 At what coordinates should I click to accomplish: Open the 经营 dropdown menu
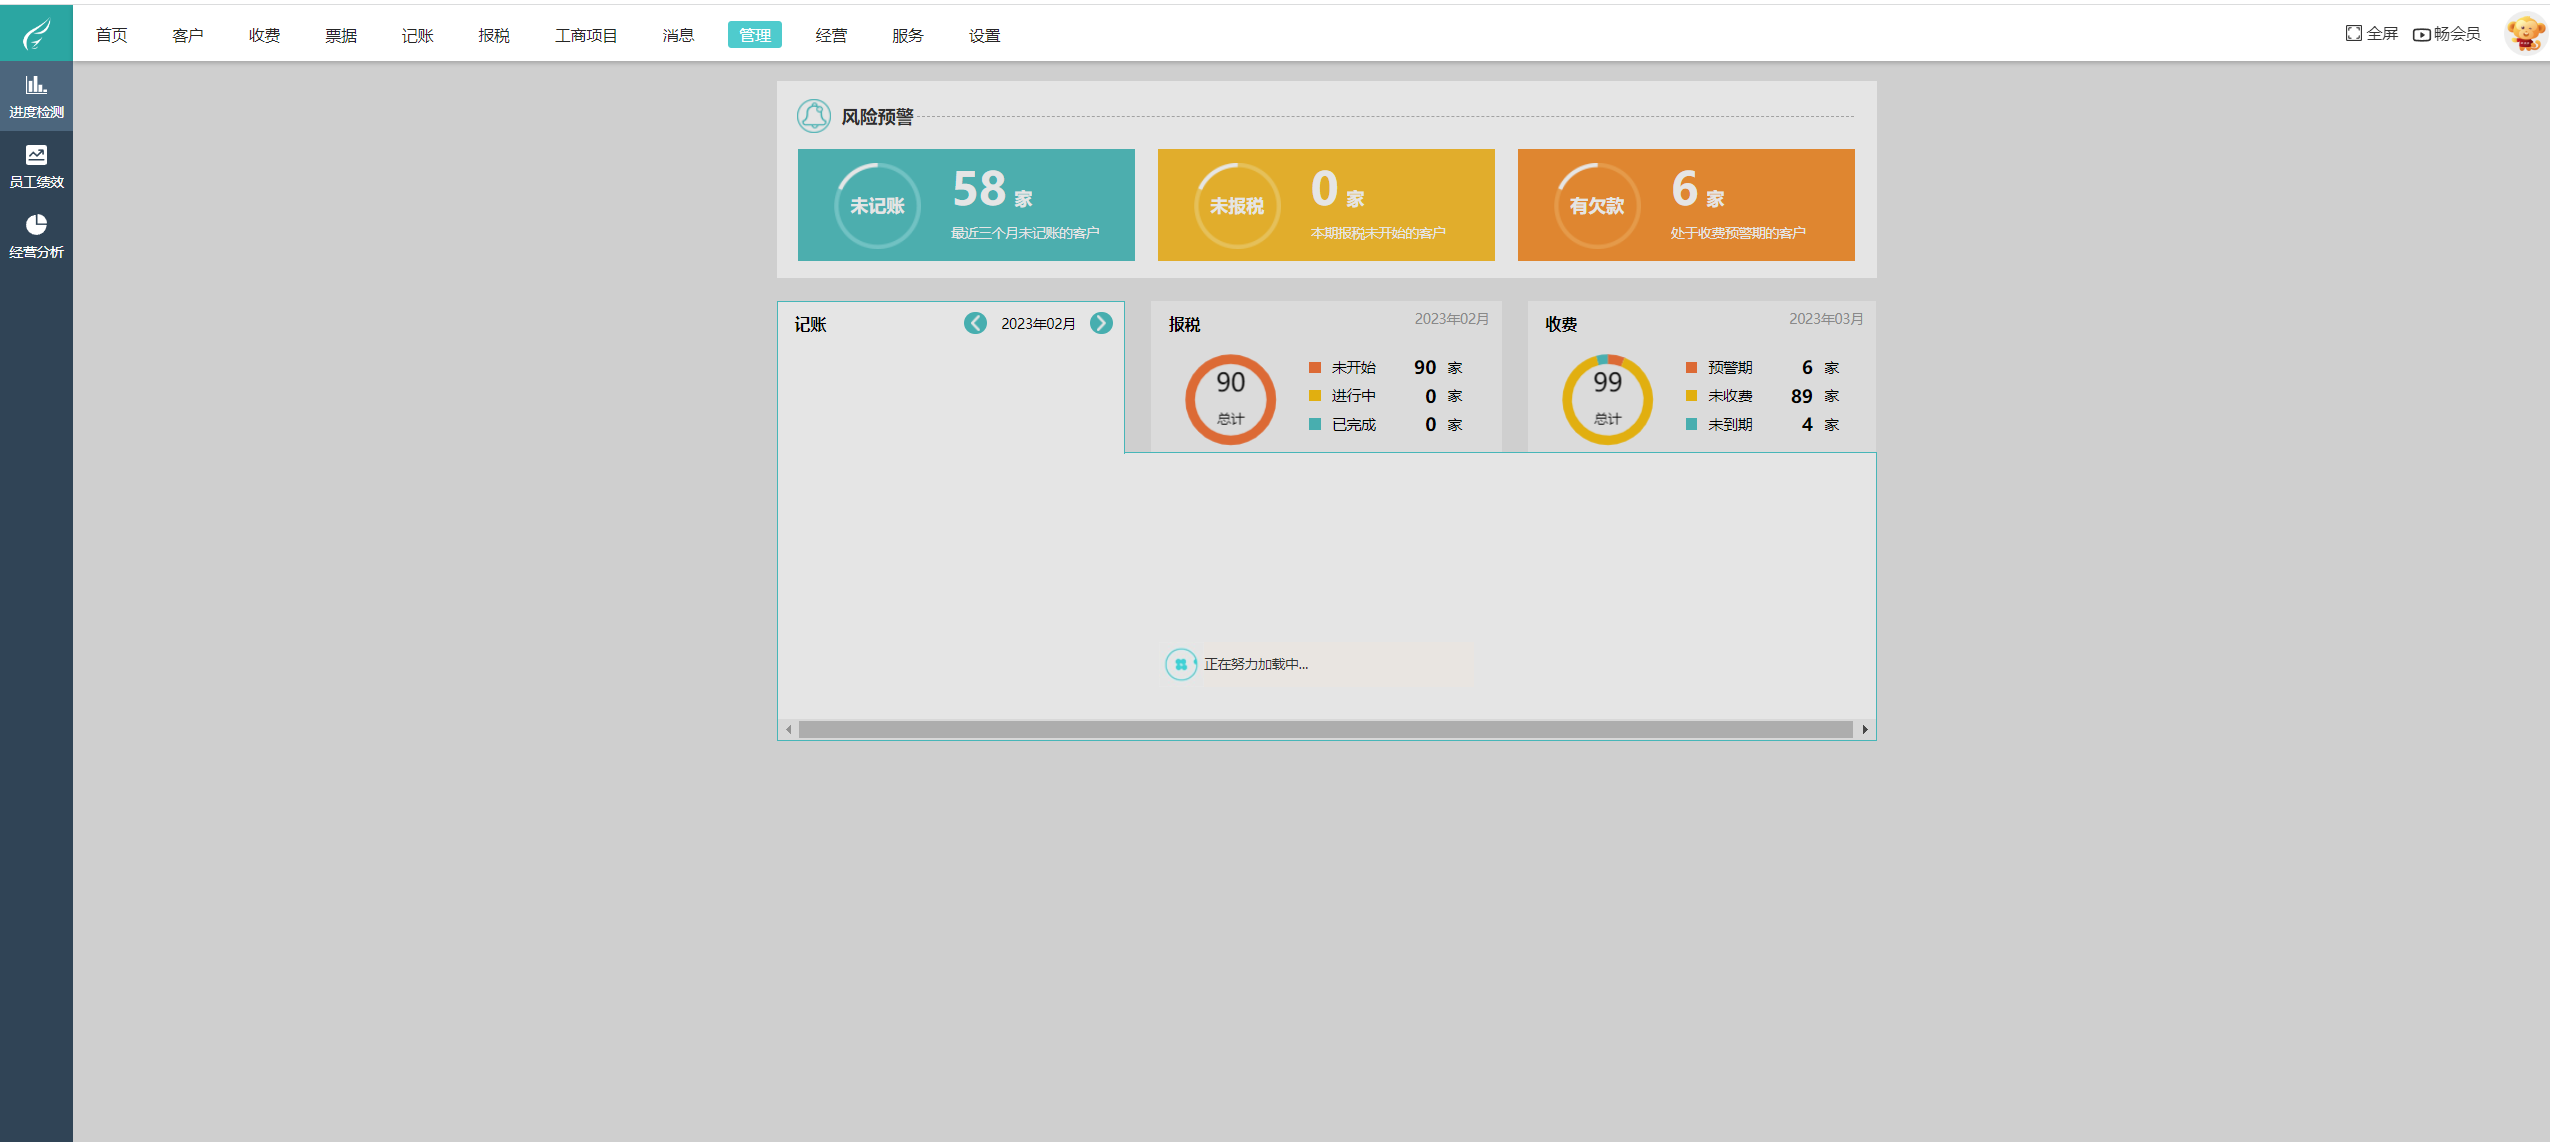pos(831,34)
